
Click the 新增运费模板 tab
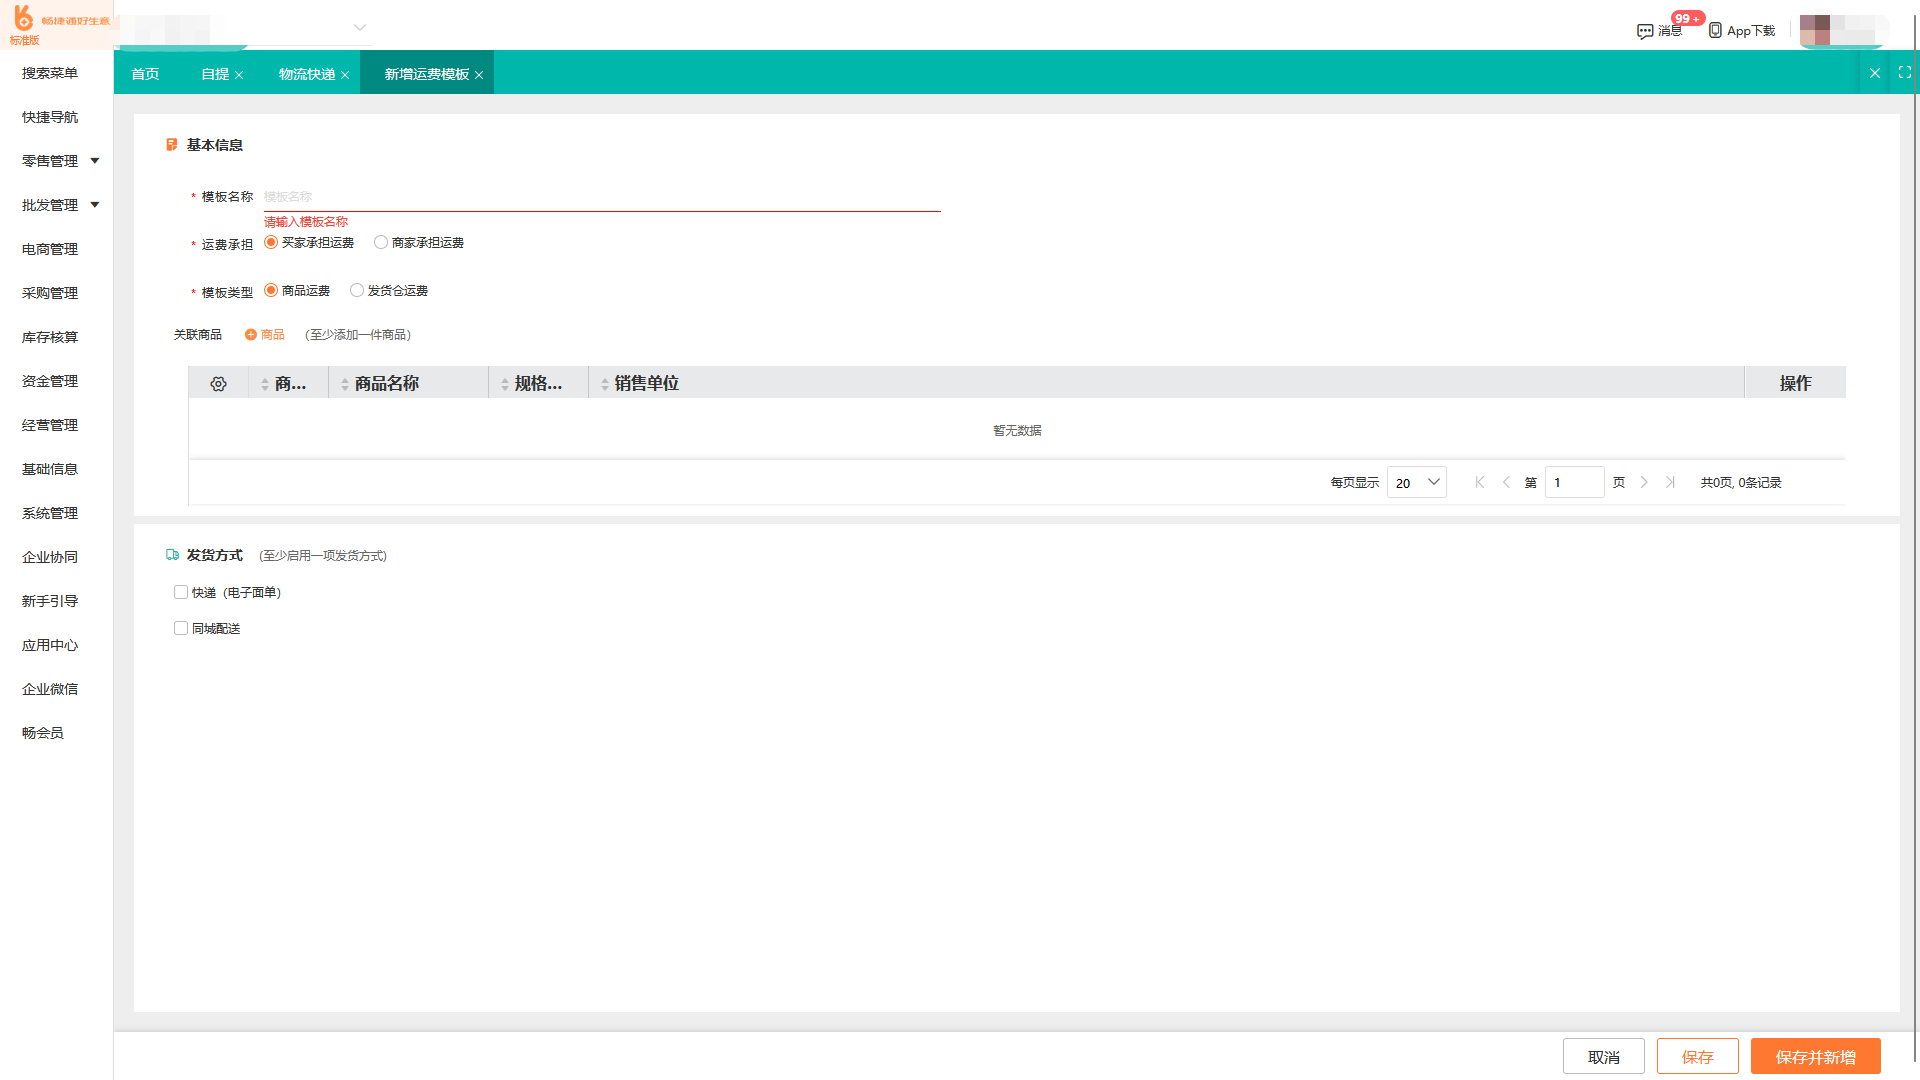click(427, 73)
